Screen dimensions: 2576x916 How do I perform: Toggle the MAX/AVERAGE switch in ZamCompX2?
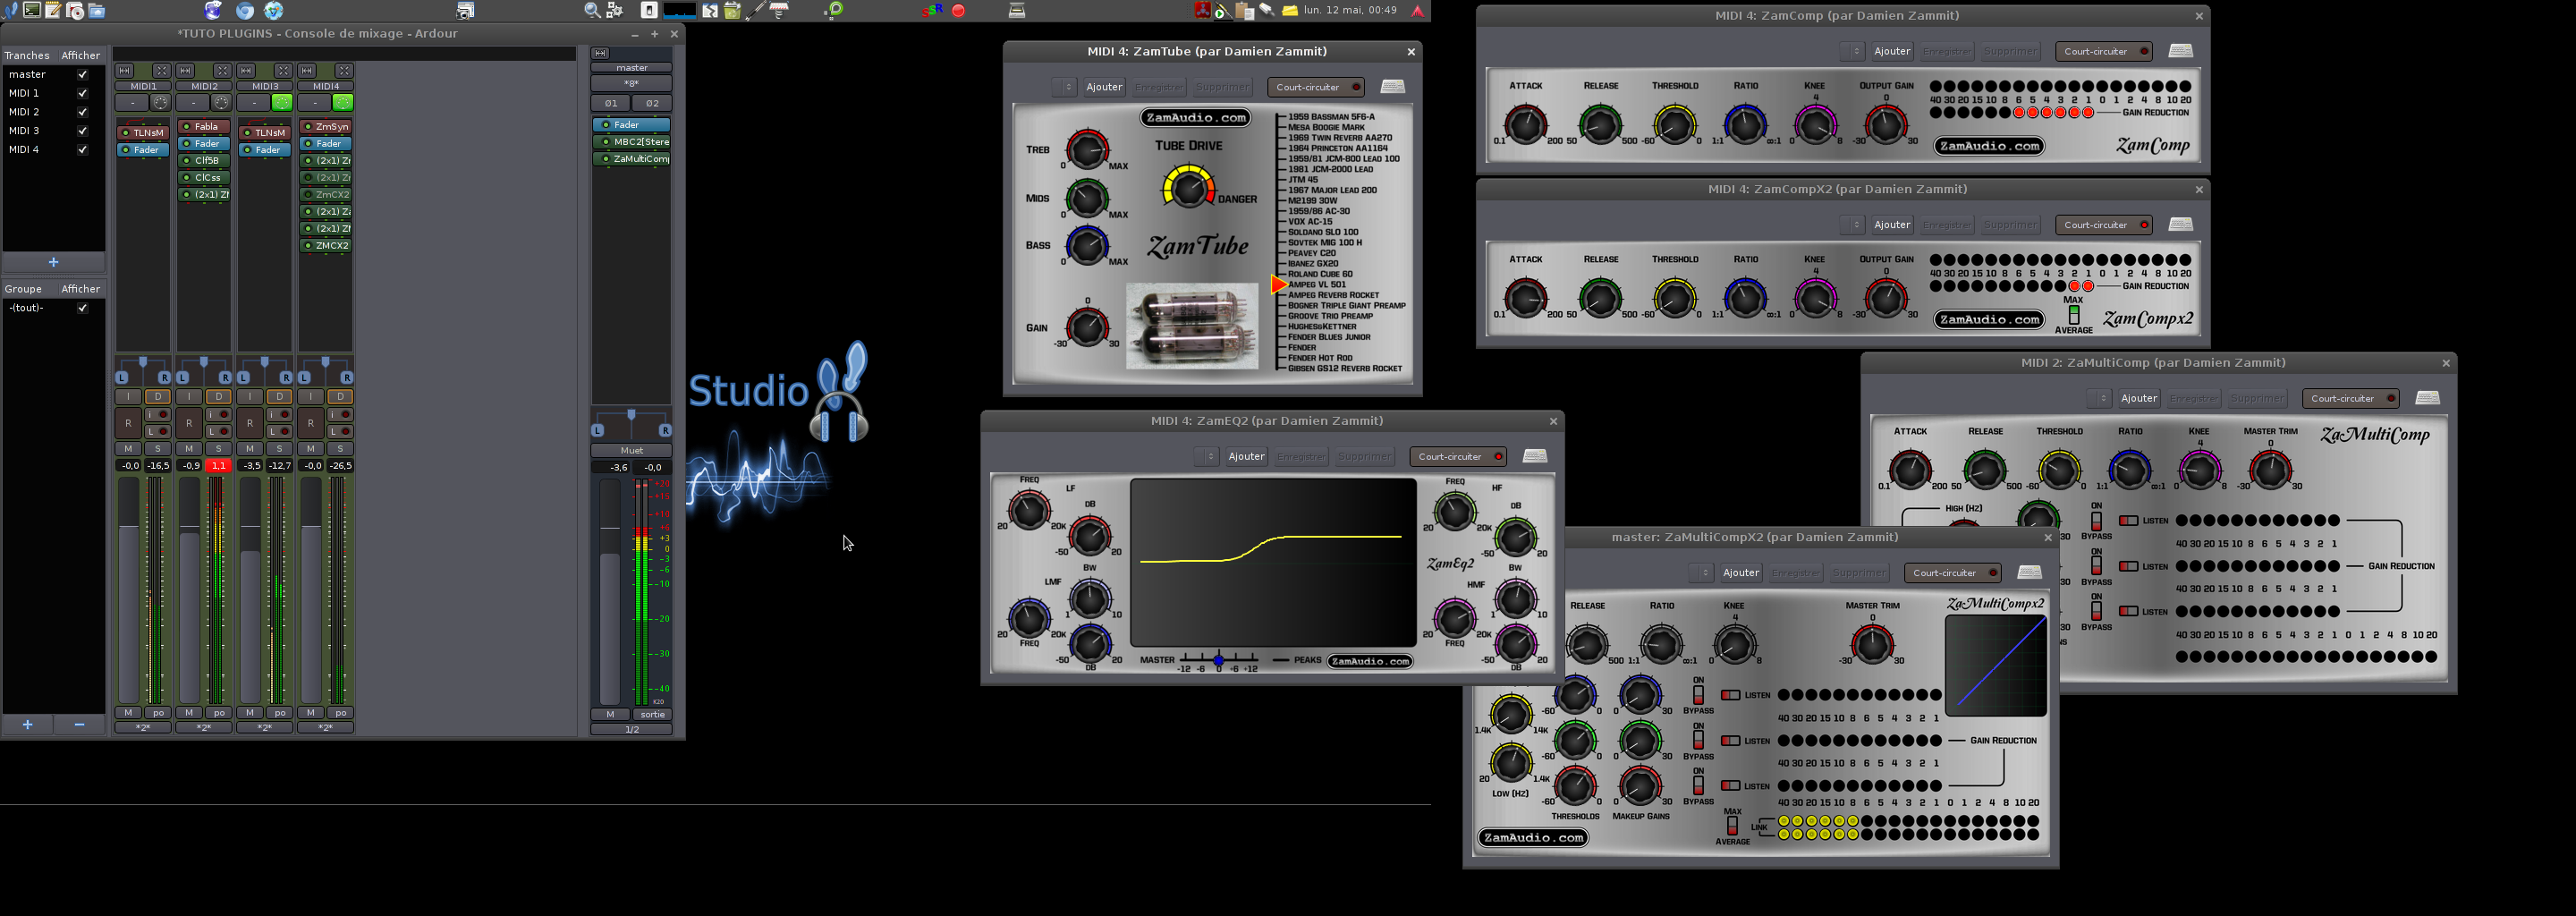[x=2073, y=315]
